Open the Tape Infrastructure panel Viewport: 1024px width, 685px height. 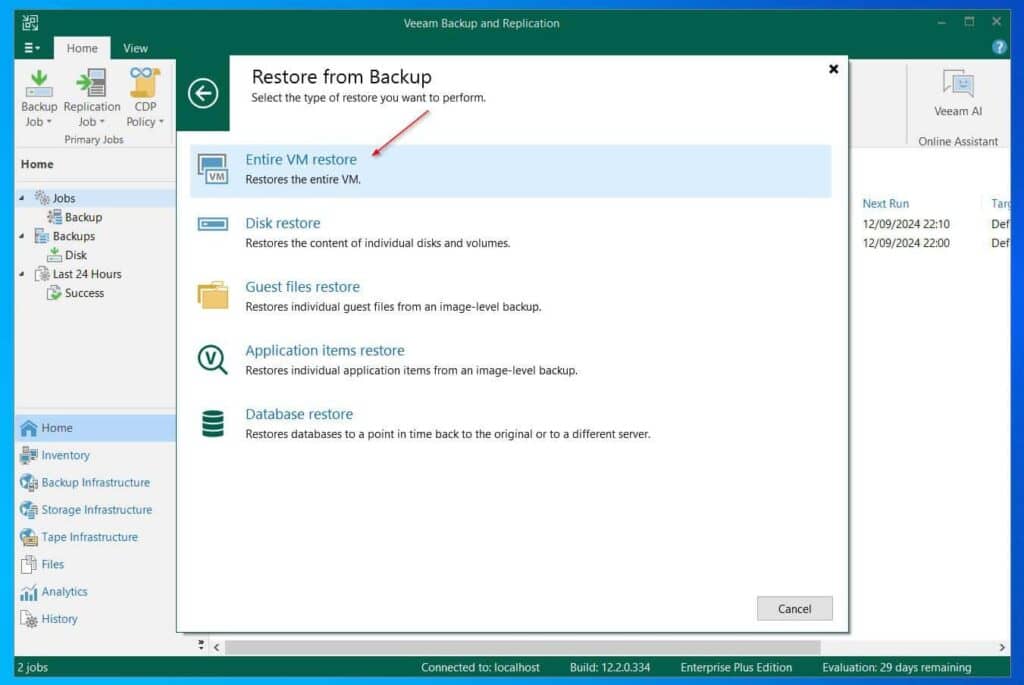point(29,537)
